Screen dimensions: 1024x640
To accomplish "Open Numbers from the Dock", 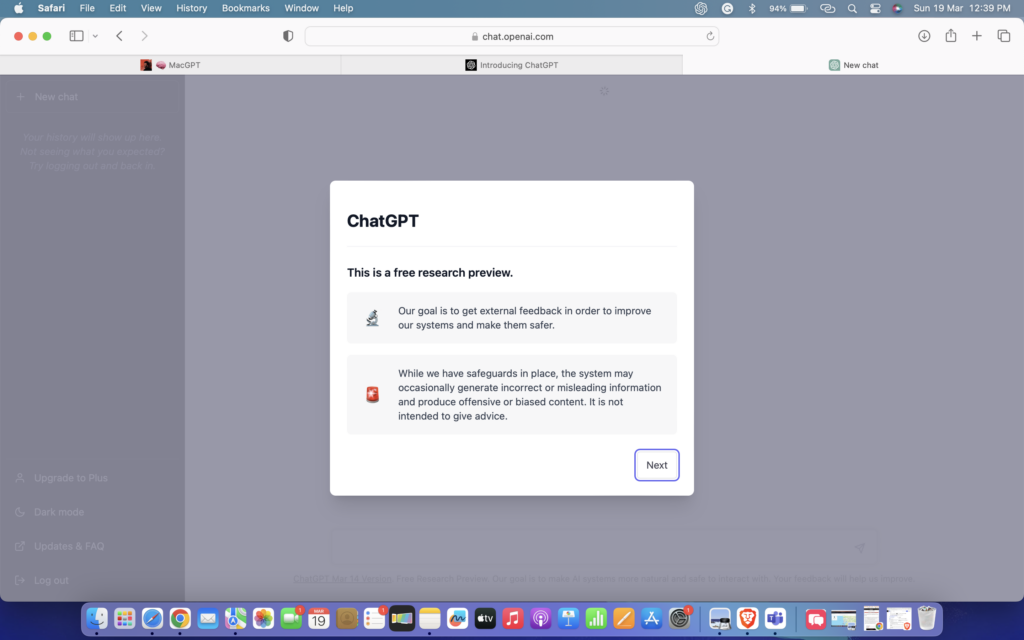I will 596,618.
